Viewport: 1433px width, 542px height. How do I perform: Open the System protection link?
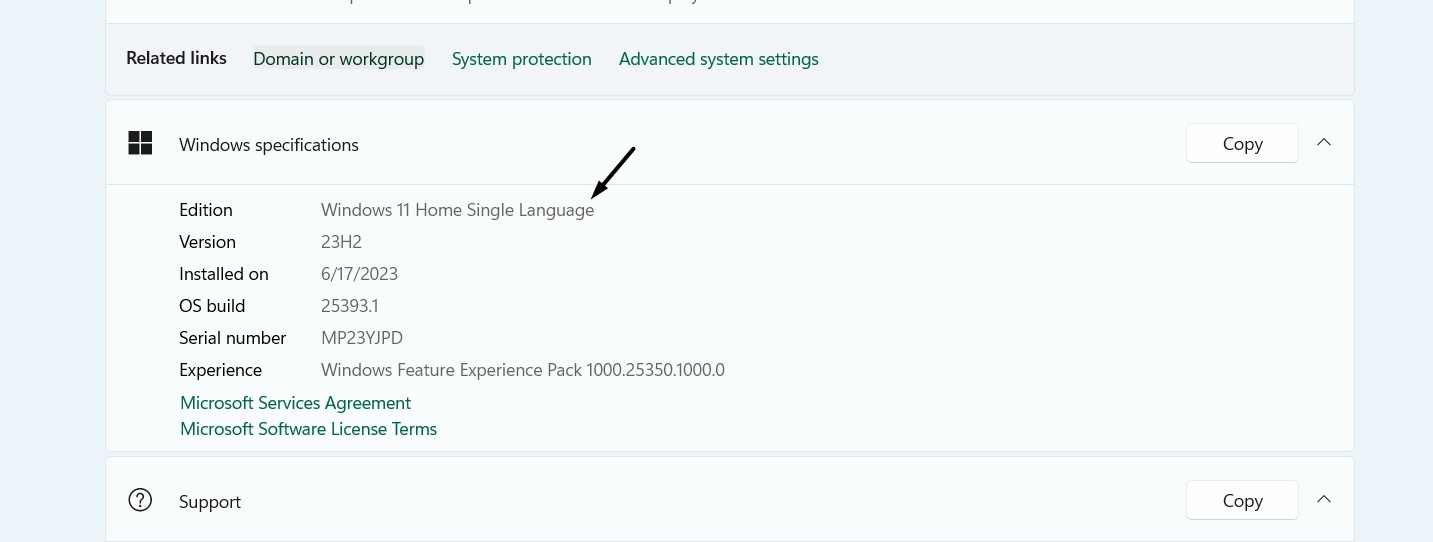[x=521, y=59]
